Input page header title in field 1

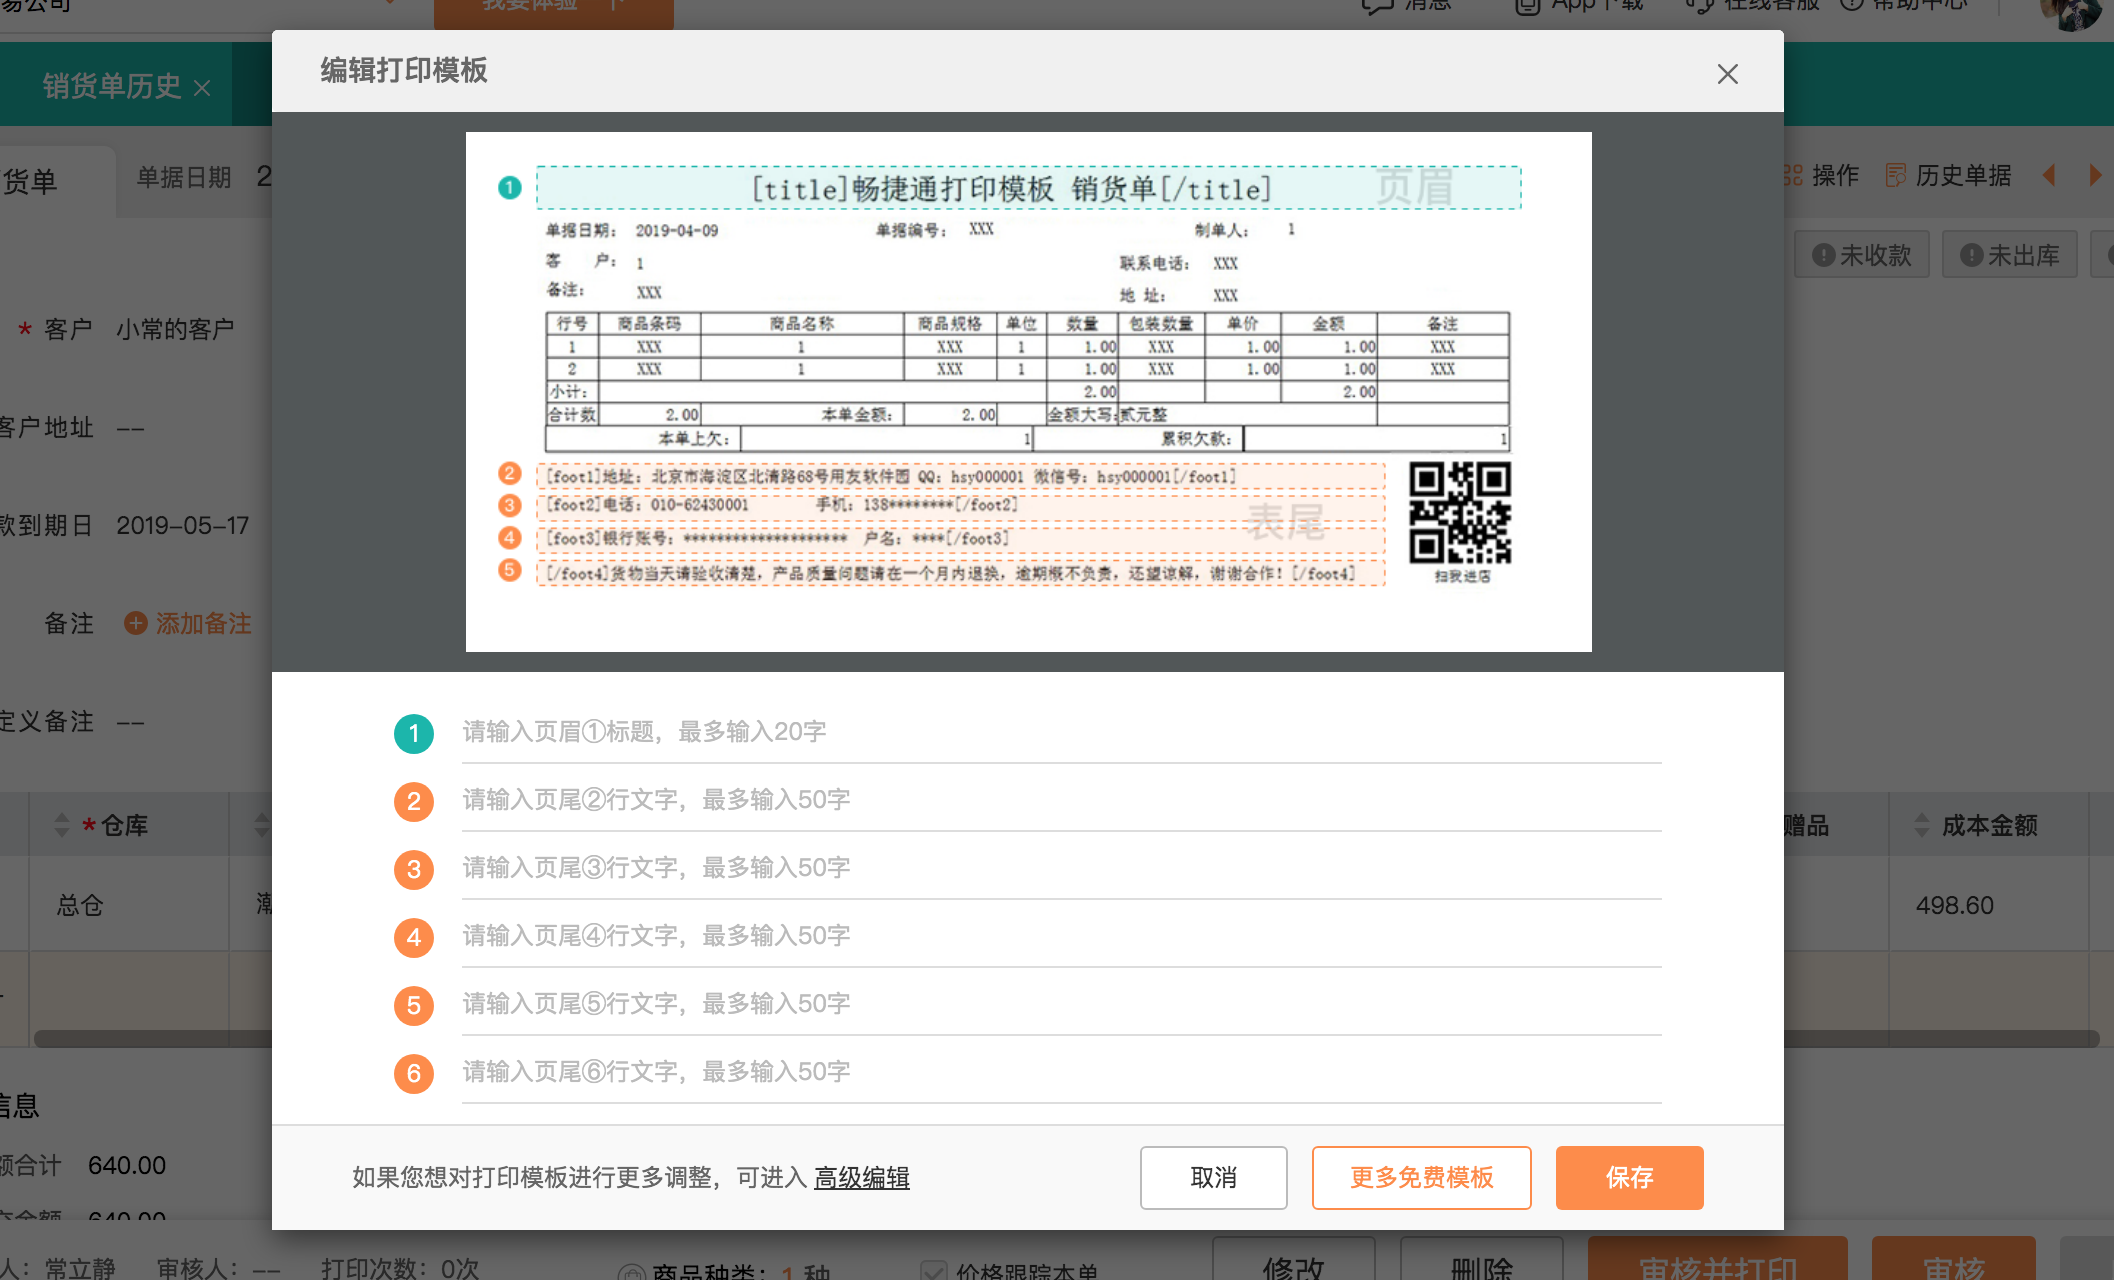1057,732
